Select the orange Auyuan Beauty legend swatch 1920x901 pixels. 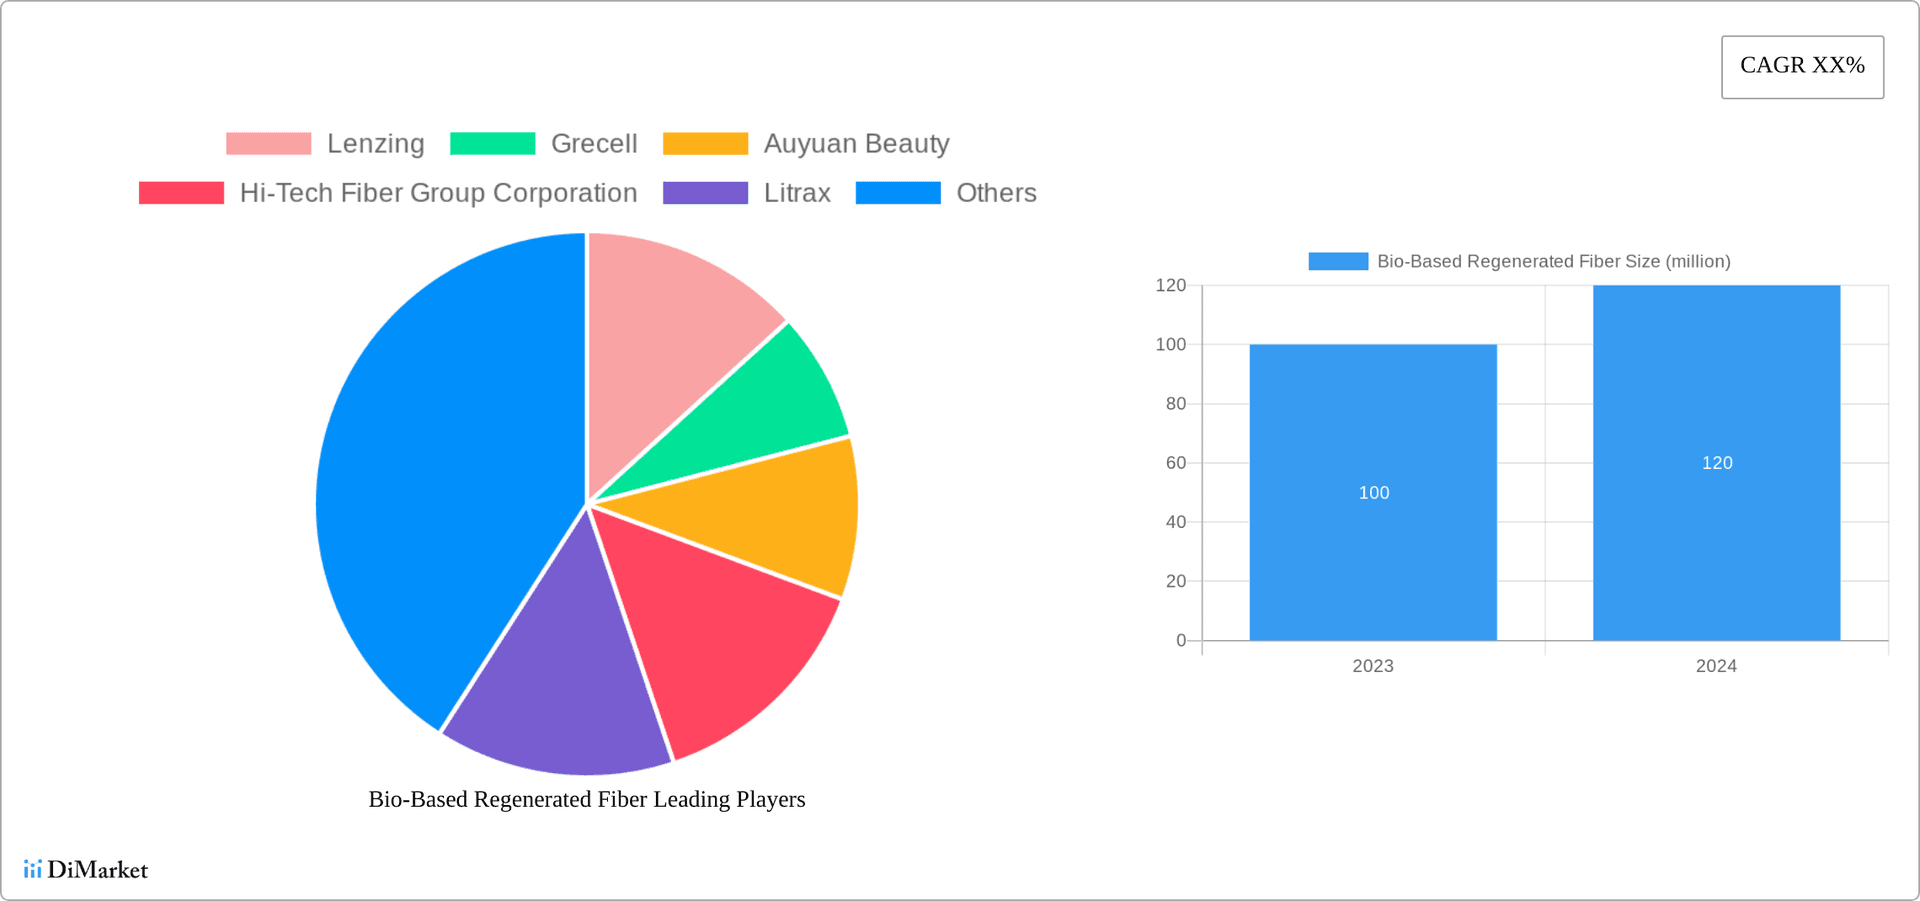705,143
